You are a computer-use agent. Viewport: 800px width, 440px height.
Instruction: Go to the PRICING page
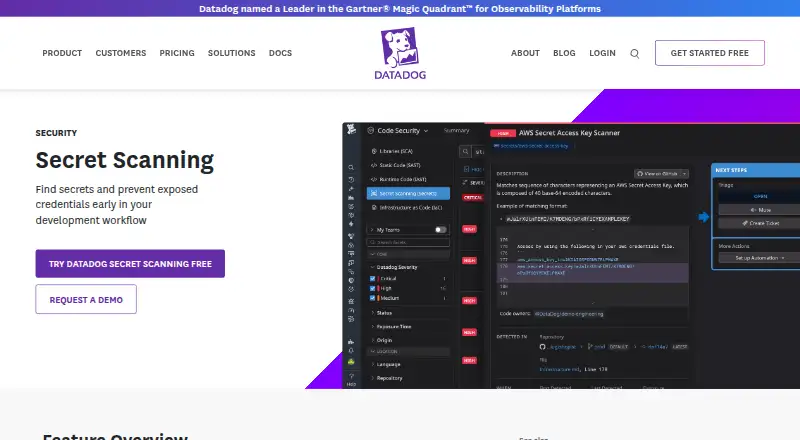click(x=177, y=53)
